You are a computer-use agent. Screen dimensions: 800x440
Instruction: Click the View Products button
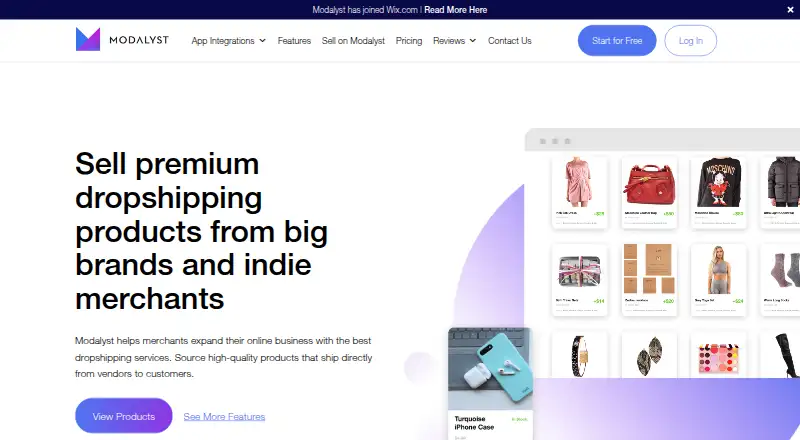(123, 416)
